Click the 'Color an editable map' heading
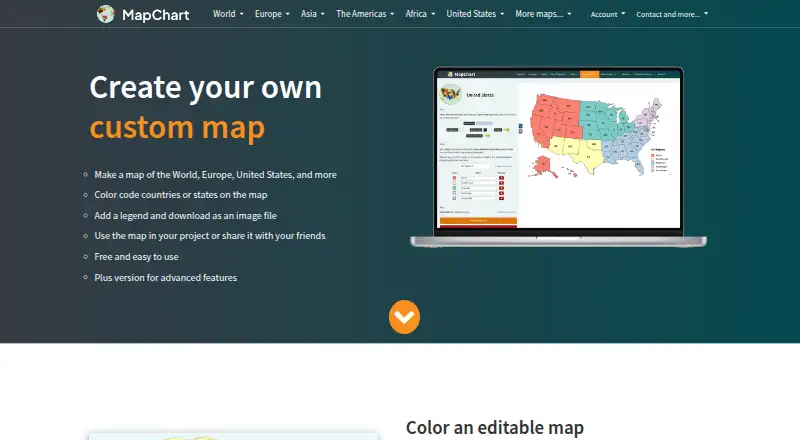This screenshot has width=800, height=440. 494,428
